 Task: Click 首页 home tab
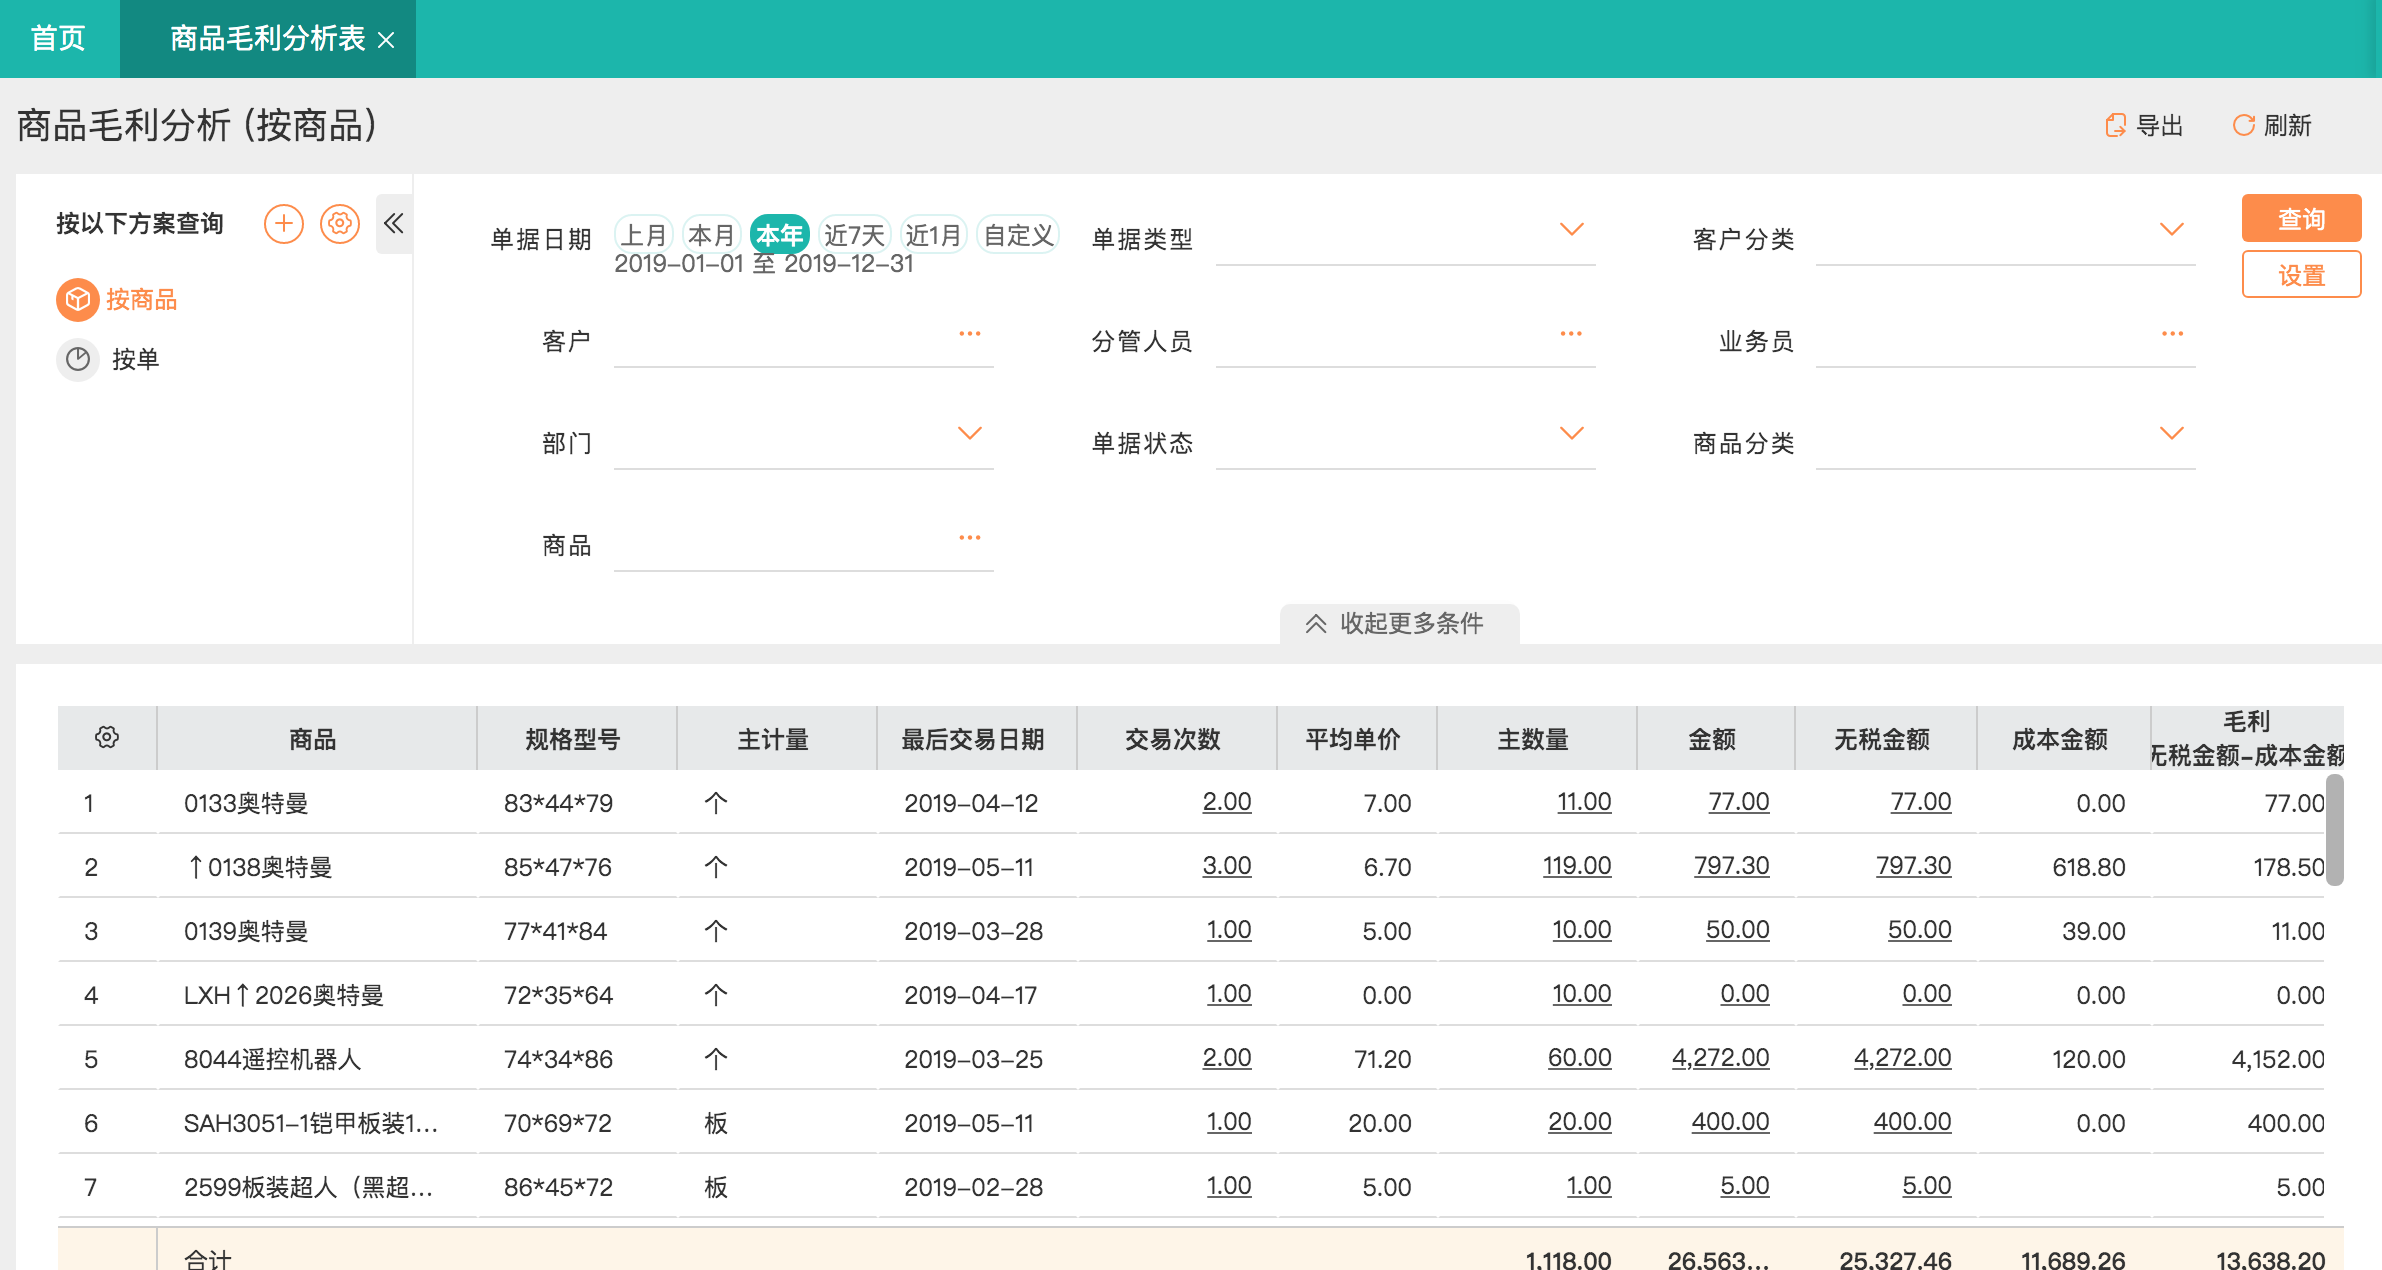58,27
